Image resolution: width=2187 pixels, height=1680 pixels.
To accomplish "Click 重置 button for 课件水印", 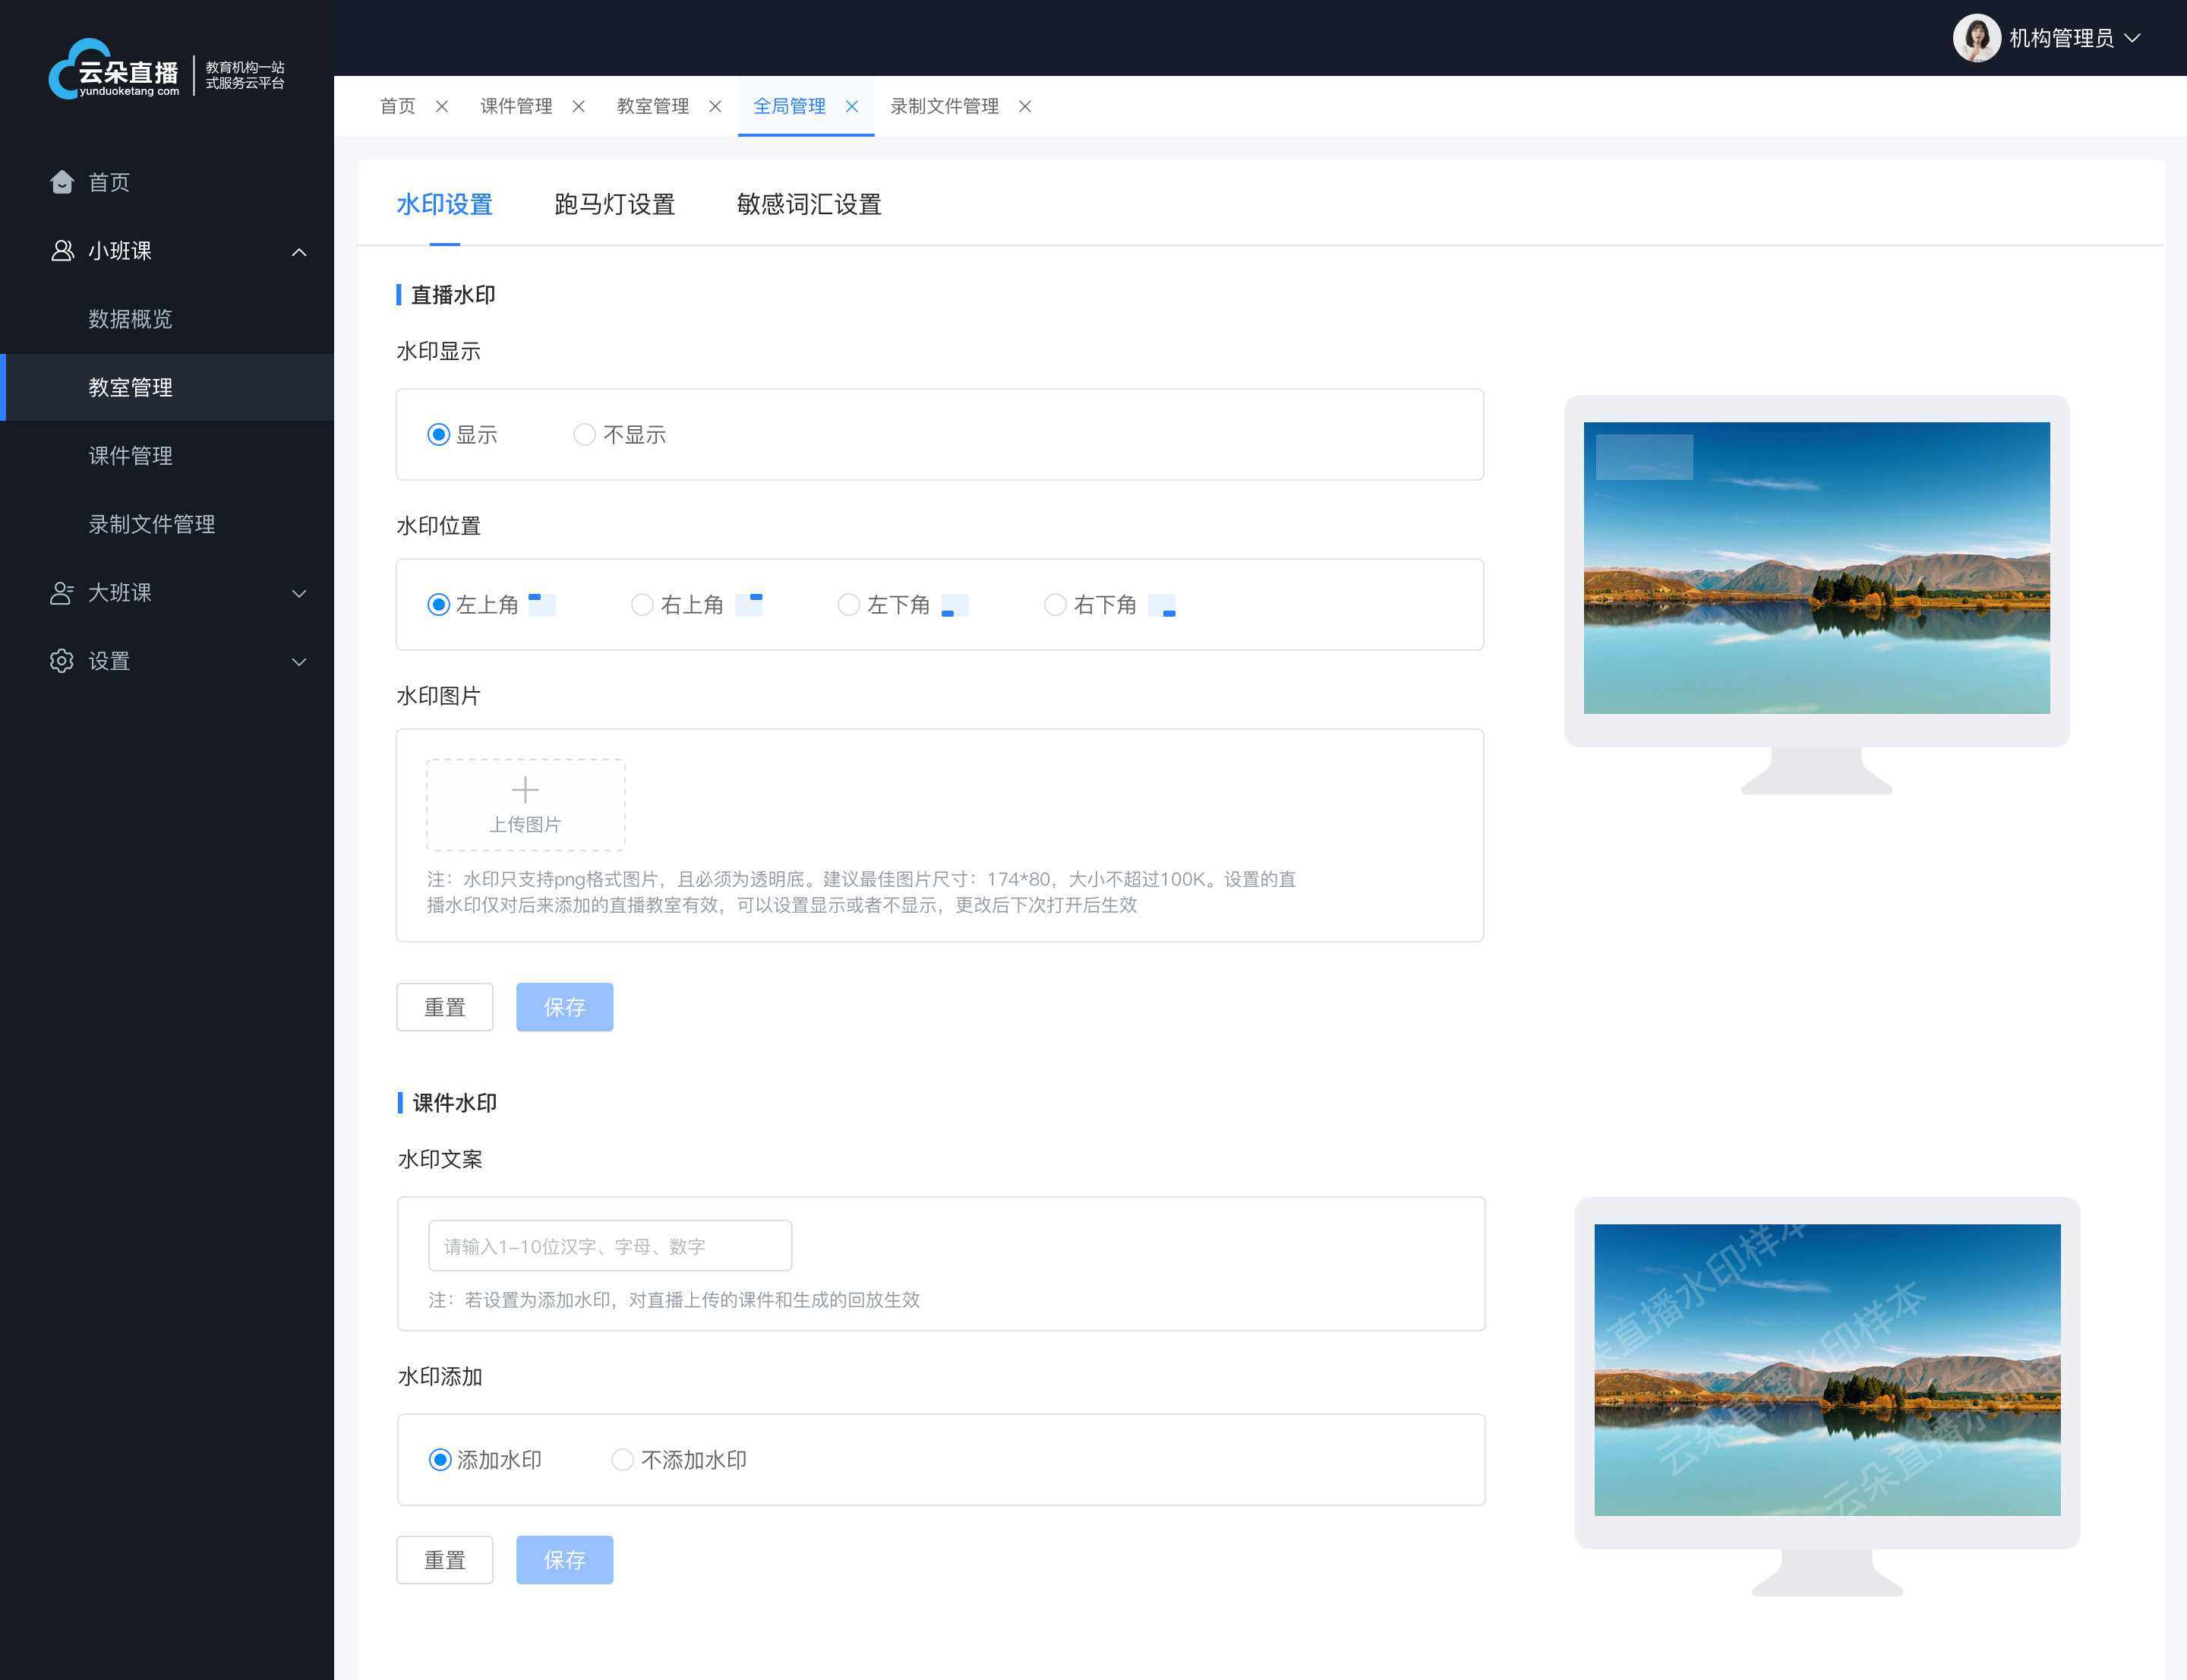I will pyautogui.click(x=448, y=1560).
